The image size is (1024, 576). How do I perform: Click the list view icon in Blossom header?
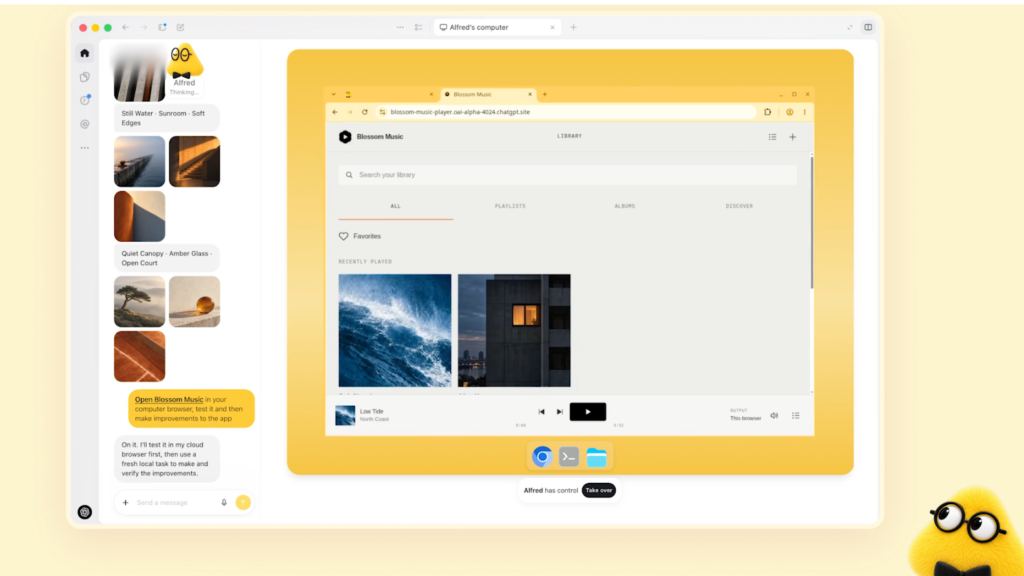click(773, 136)
